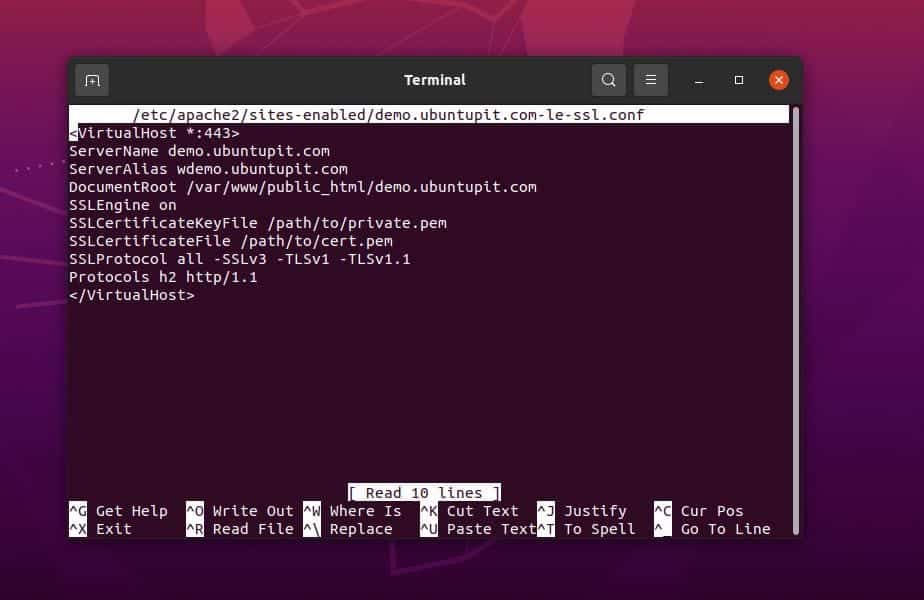Click the '[ Read 10 lines ]' status message

click(424, 493)
